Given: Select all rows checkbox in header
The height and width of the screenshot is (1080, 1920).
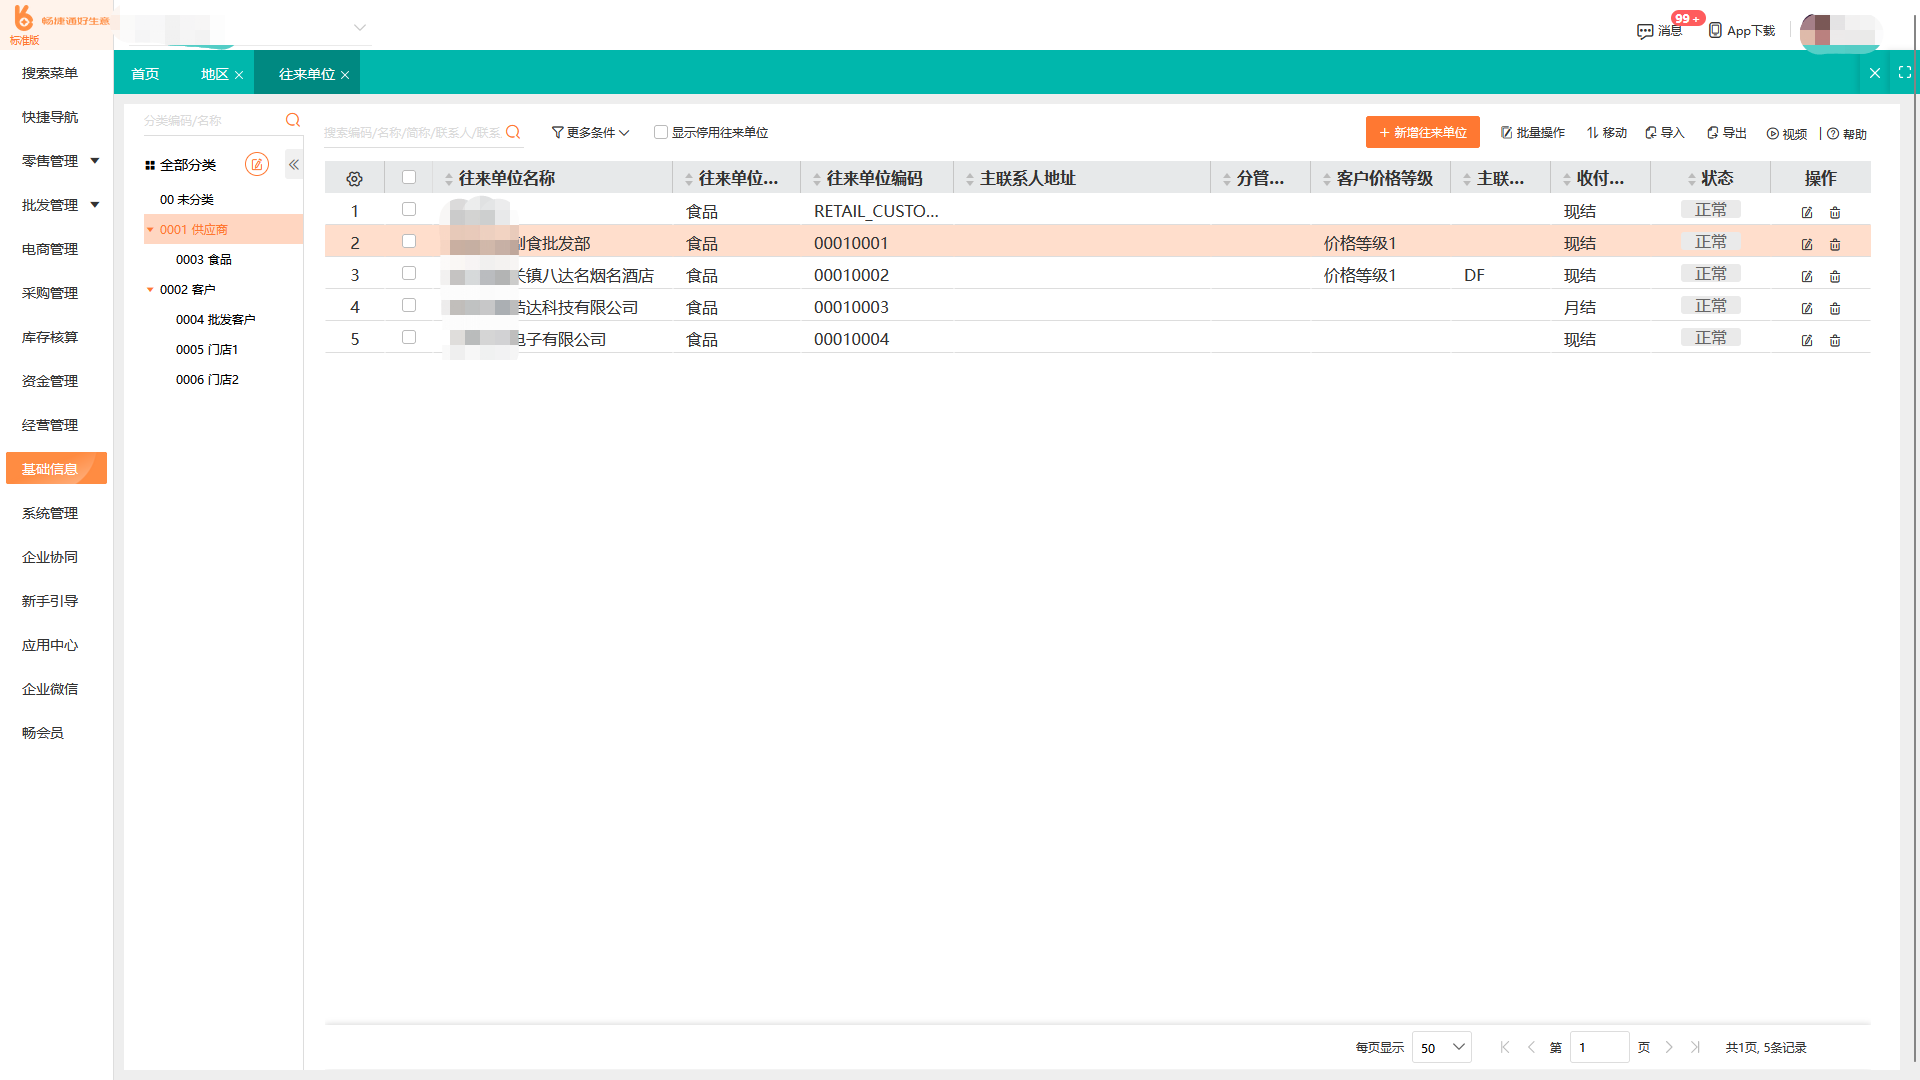Looking at the screenshot, I should [x=410, y=178].
